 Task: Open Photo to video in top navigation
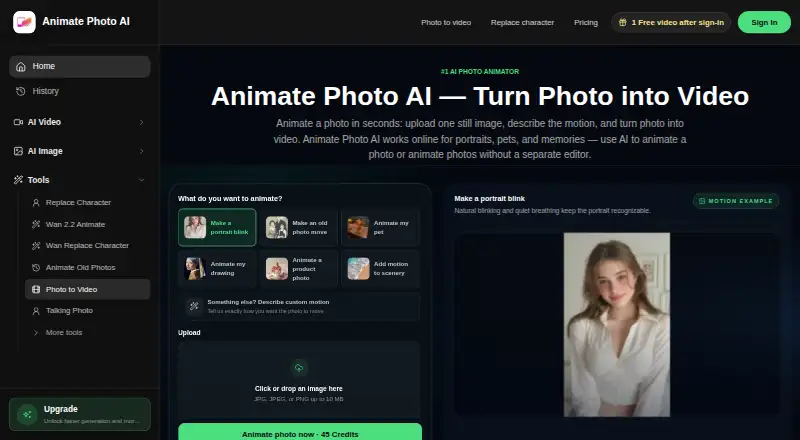[x=446, y=22]
